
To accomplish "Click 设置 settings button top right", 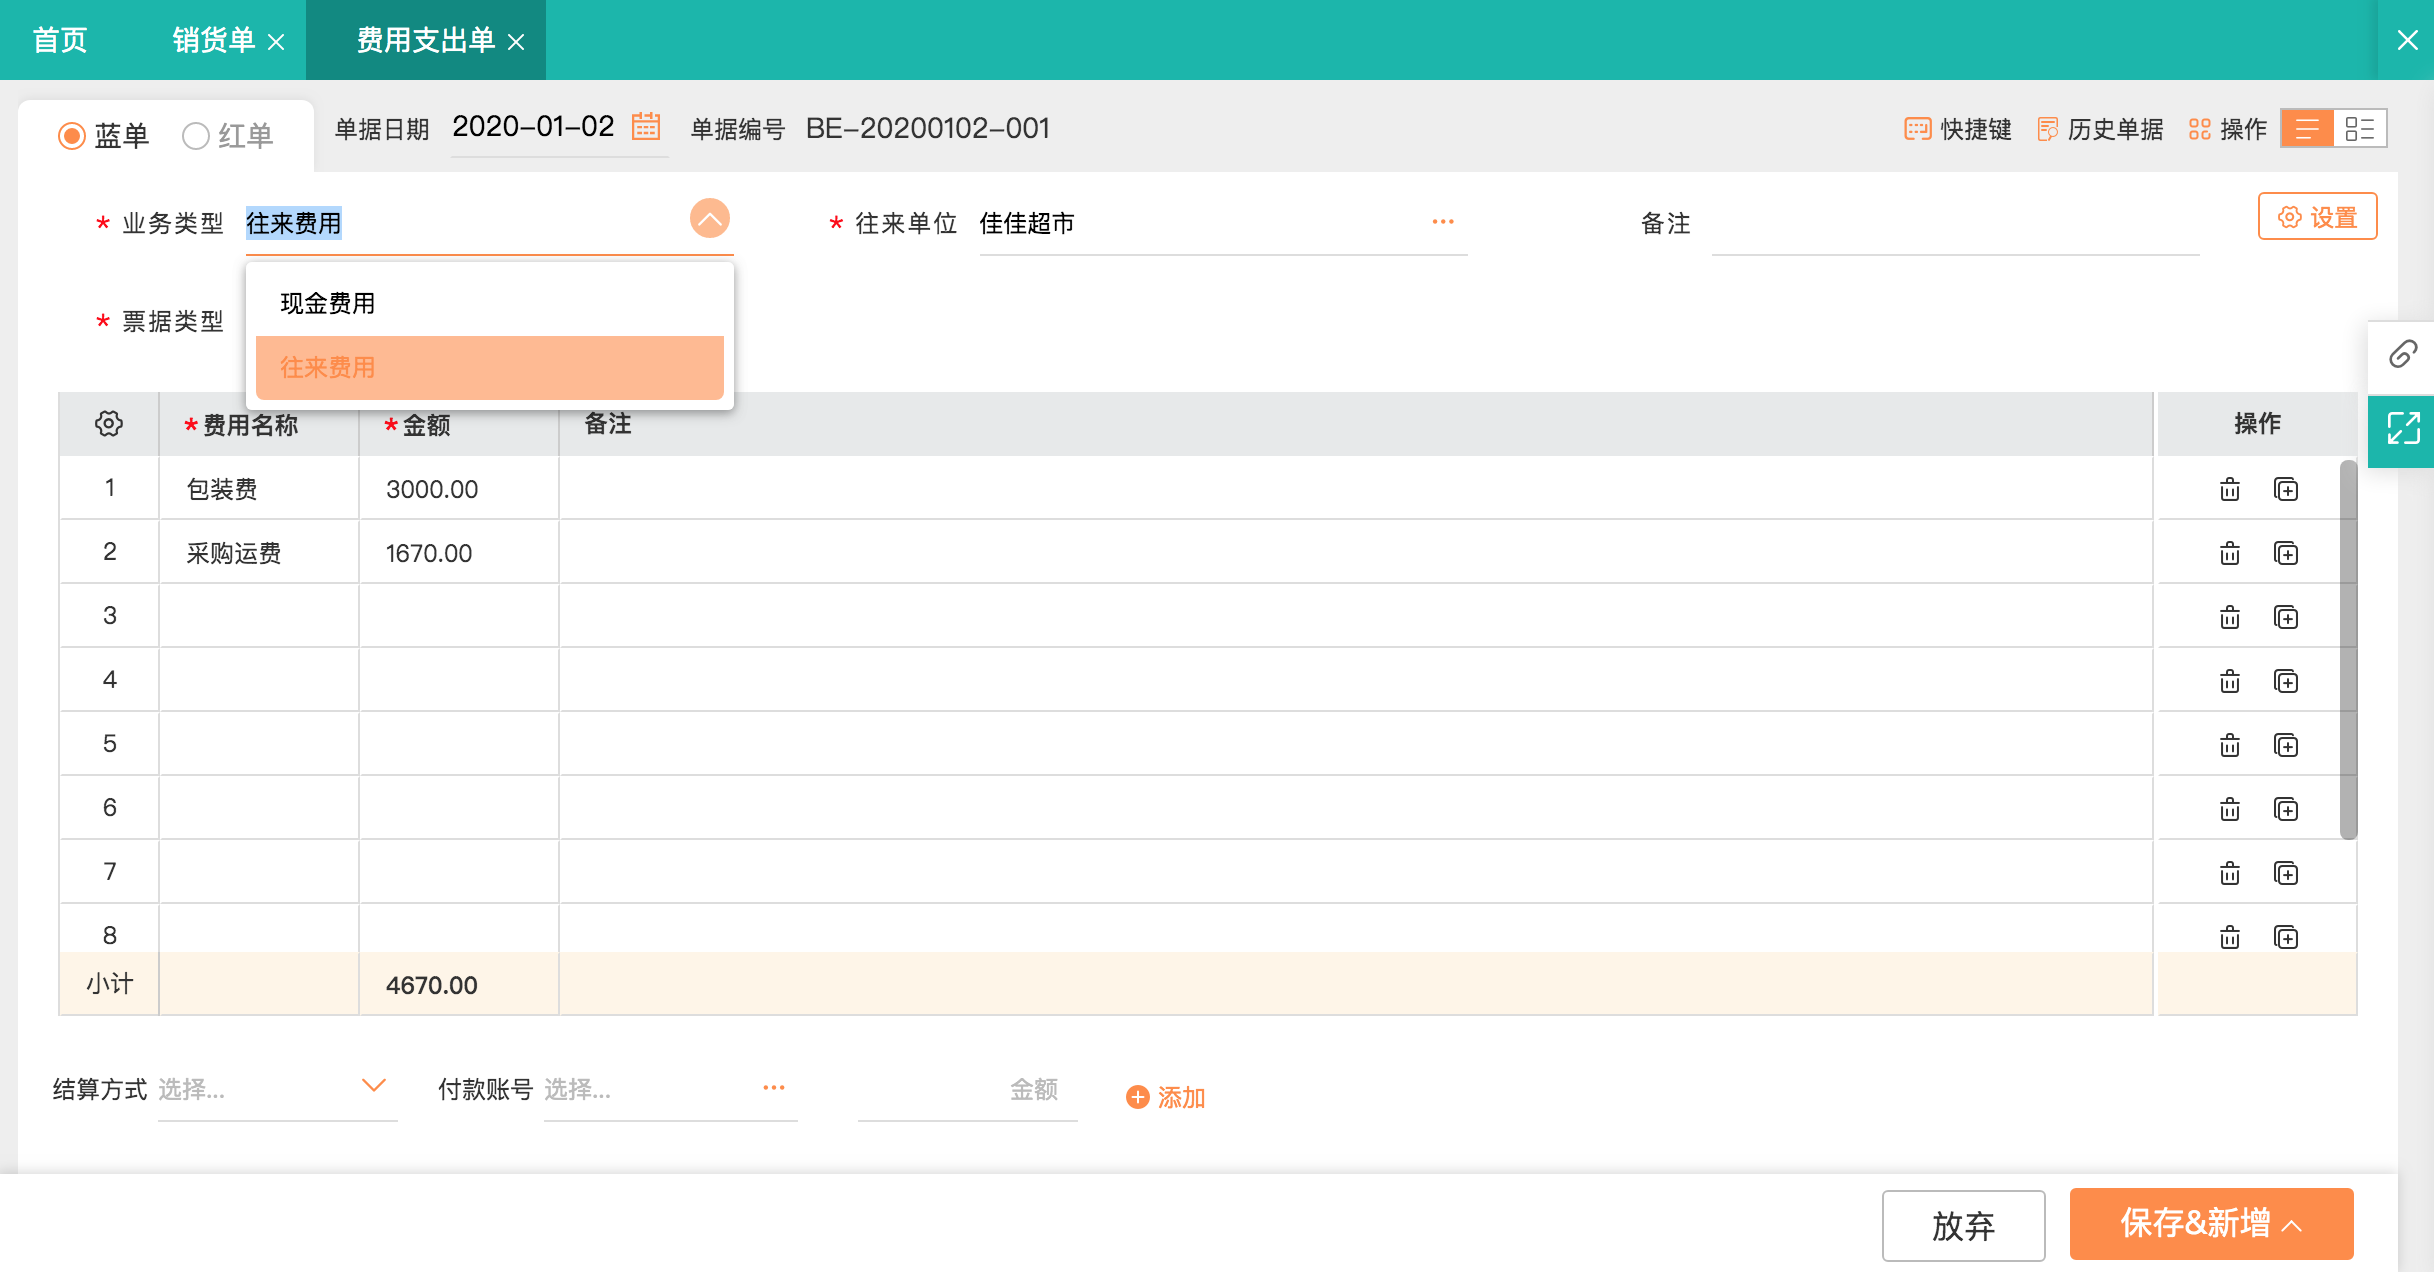I will [x=2316, y=217].
